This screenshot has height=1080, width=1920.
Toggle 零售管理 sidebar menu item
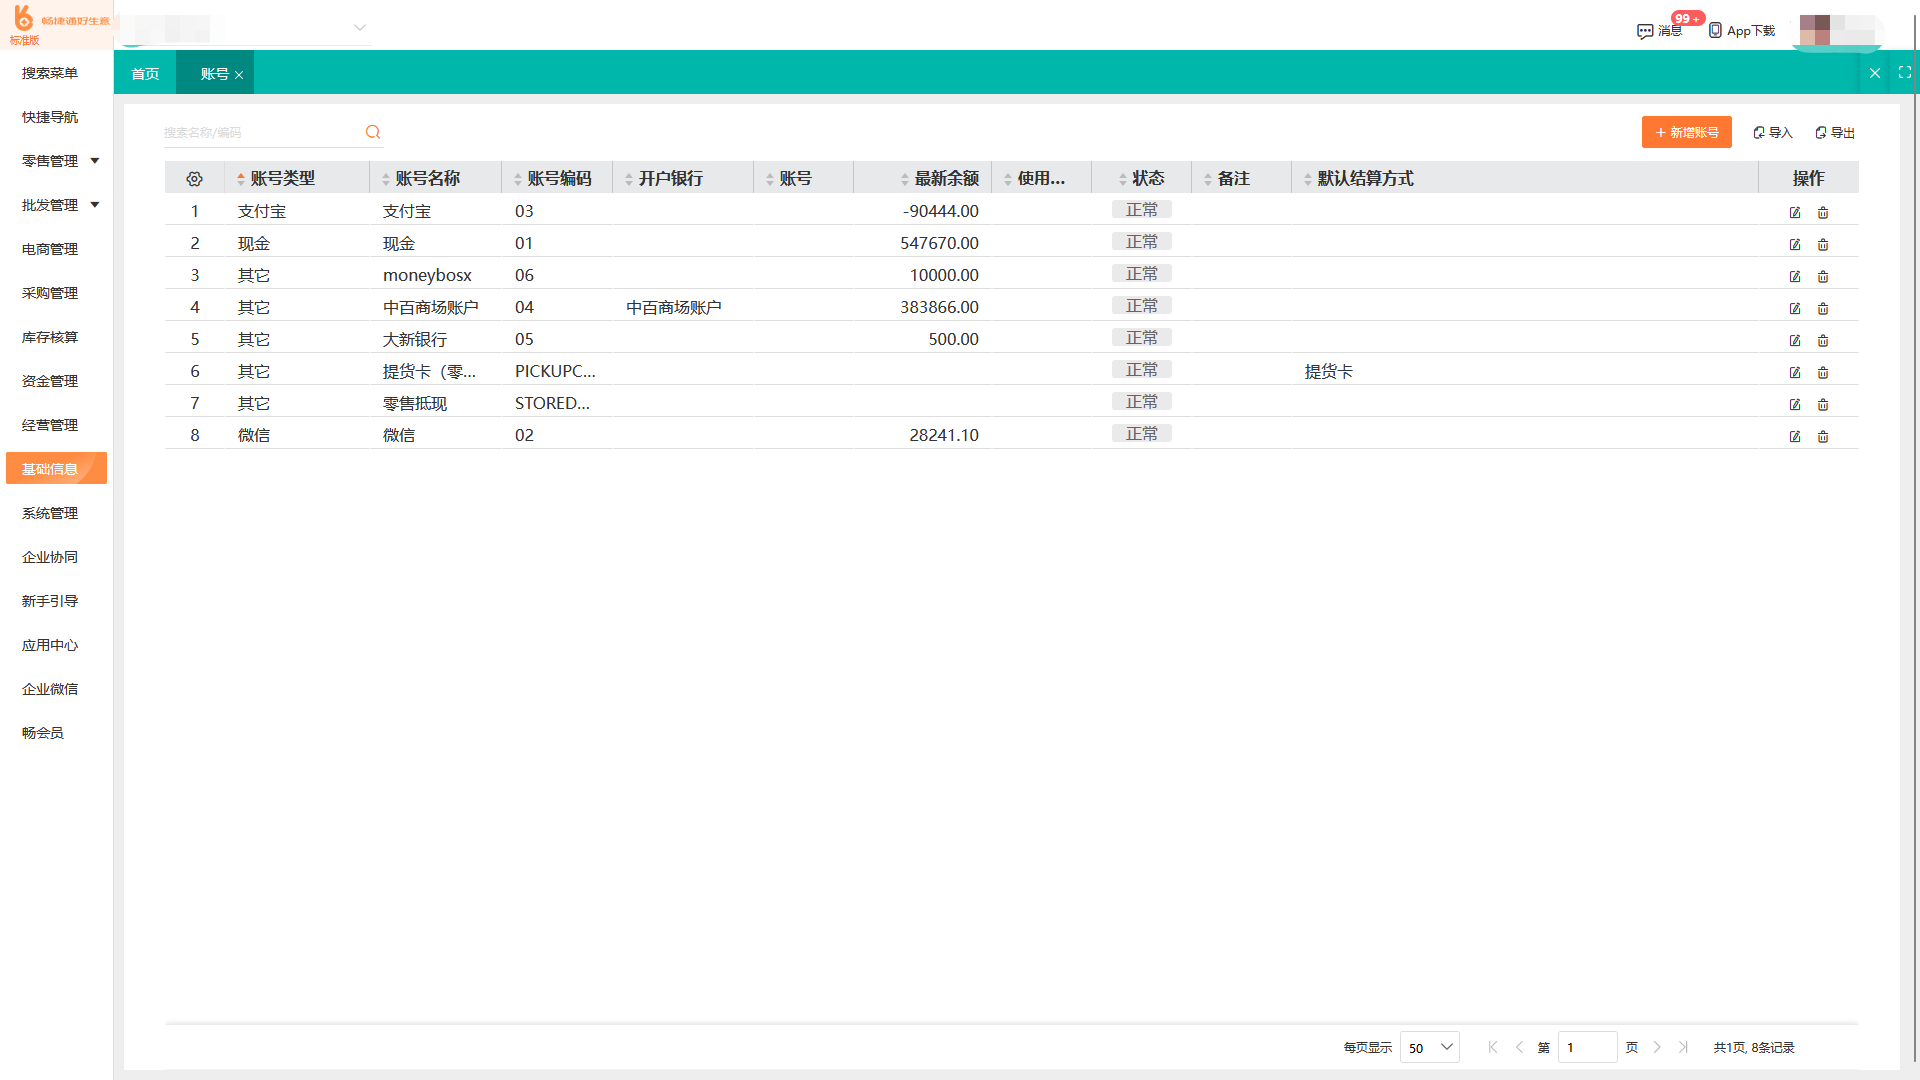click(x=59, y=161)
